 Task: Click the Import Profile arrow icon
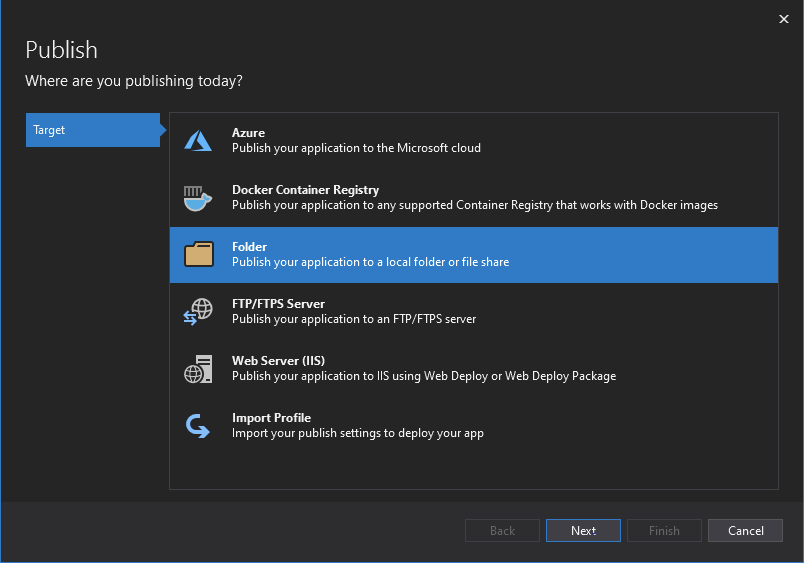tap(198, 426)
